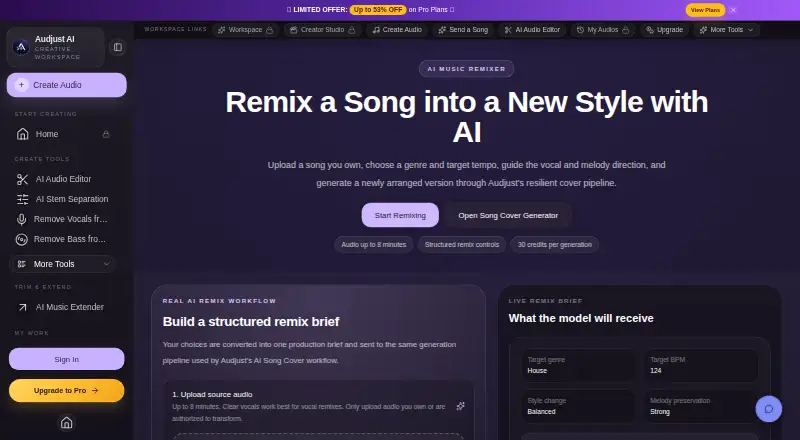Go to Create Audio in top links
Screen dimensions: 800x440
click(x=397, y=30)
